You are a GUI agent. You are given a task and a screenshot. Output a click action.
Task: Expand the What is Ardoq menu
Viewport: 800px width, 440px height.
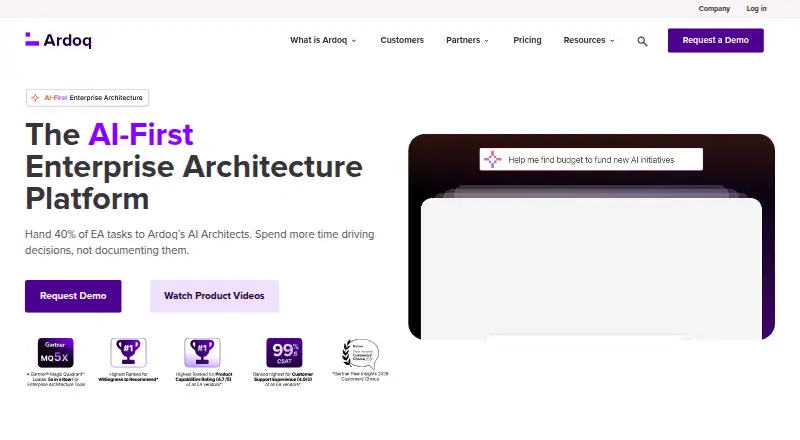(323, 40)
